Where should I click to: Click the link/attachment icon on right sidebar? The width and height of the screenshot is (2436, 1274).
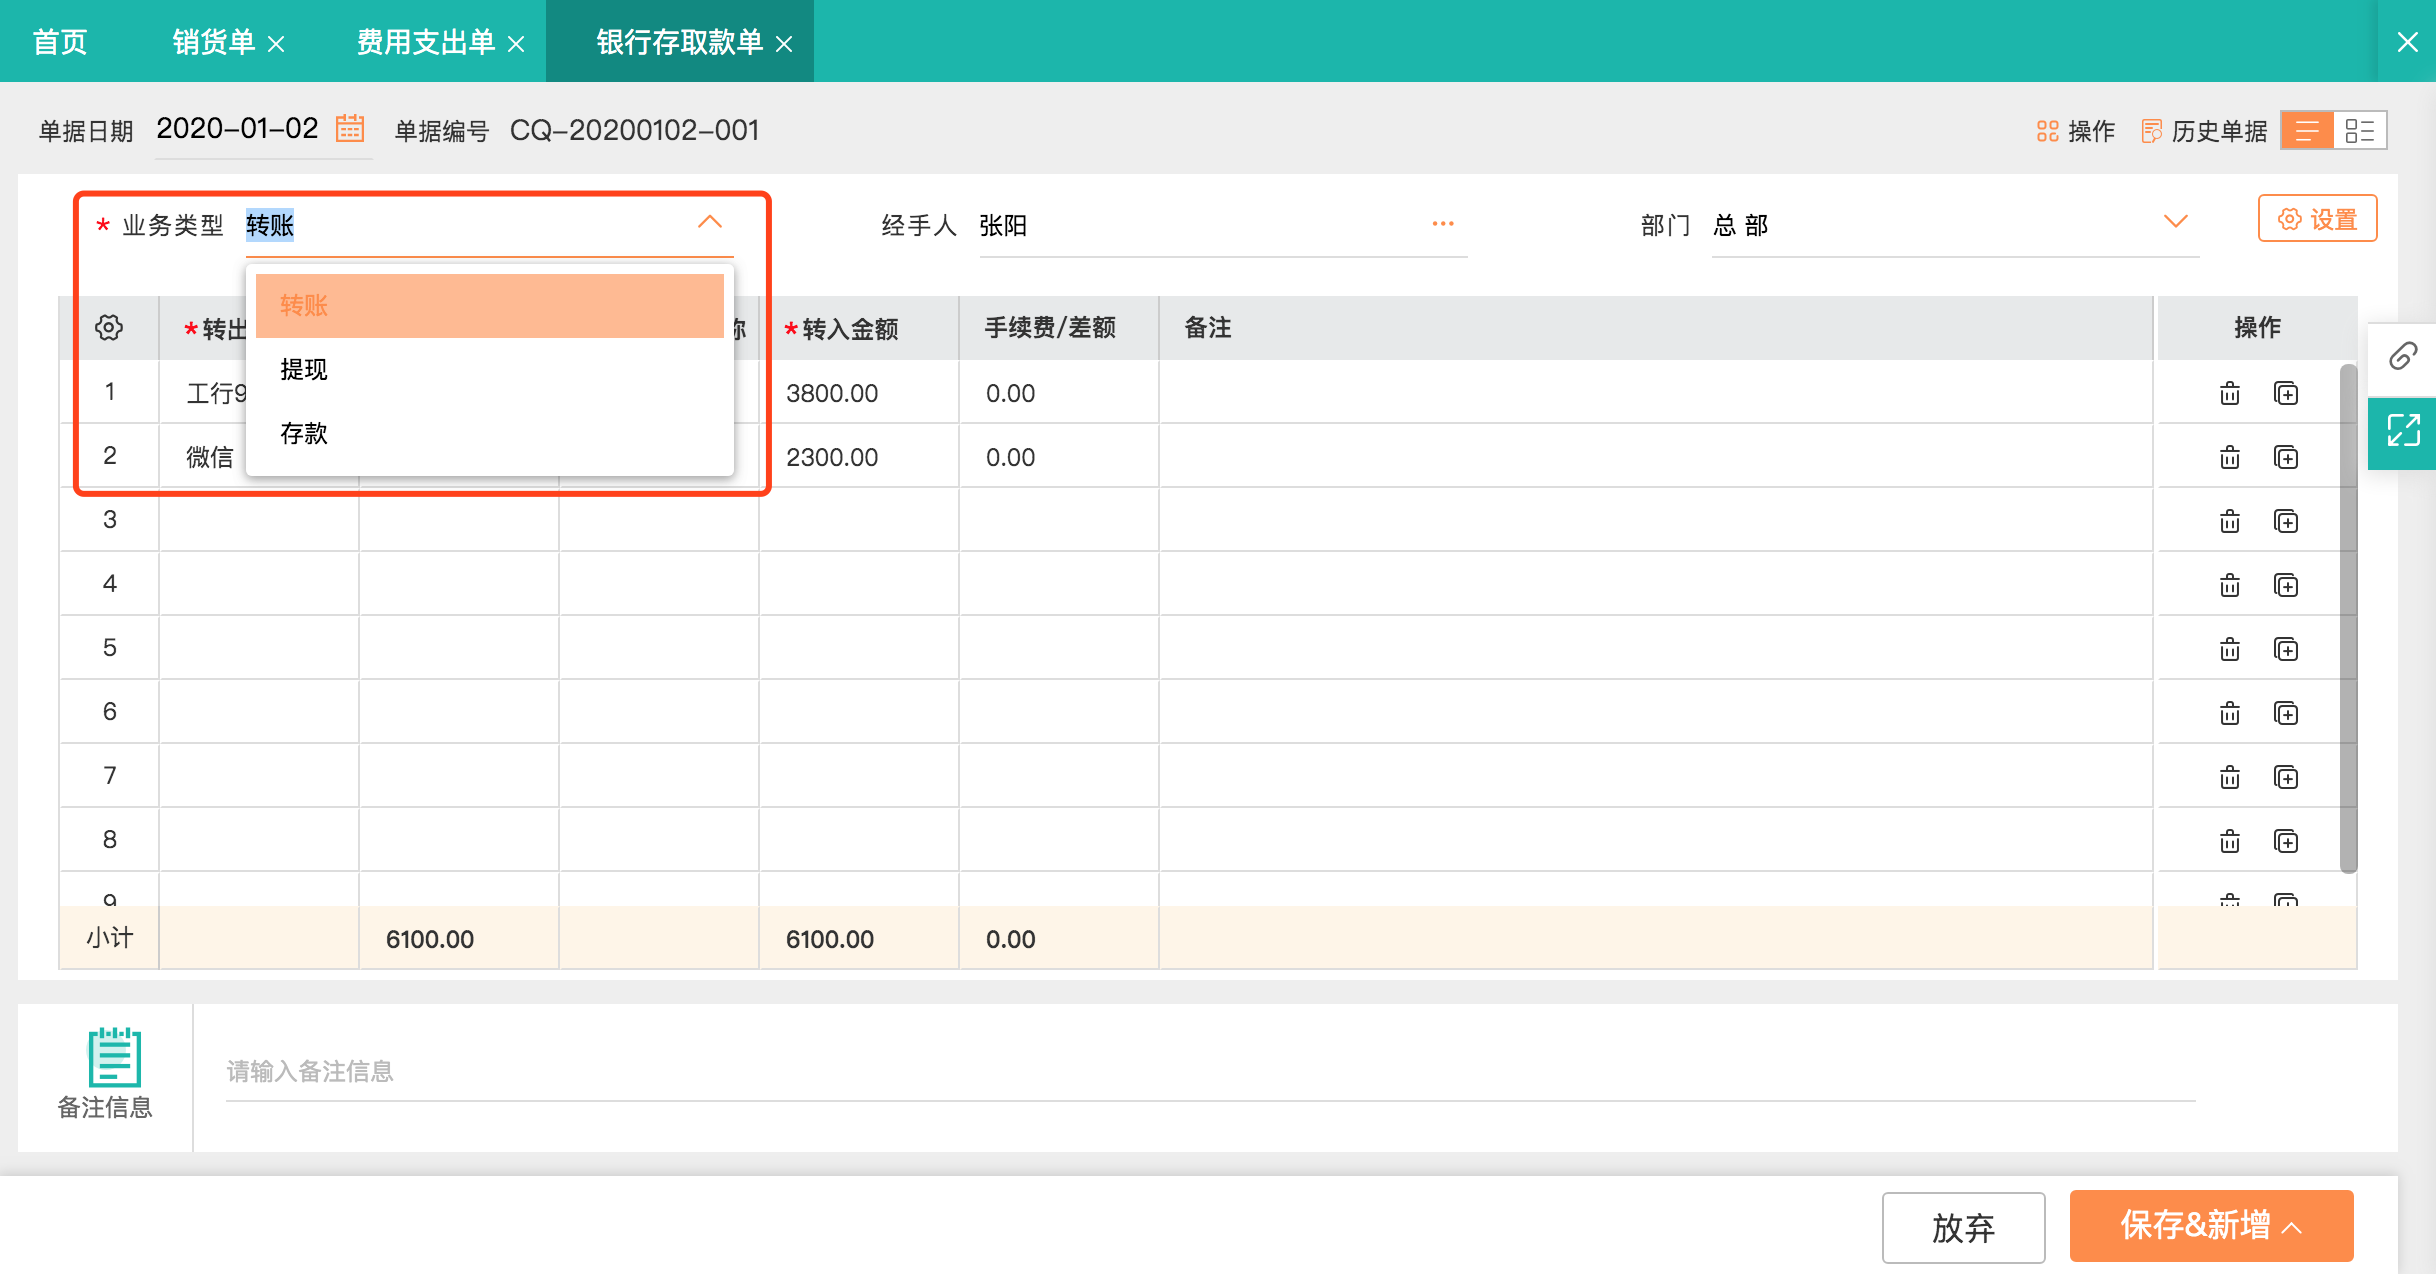(x=2404, y=361)
